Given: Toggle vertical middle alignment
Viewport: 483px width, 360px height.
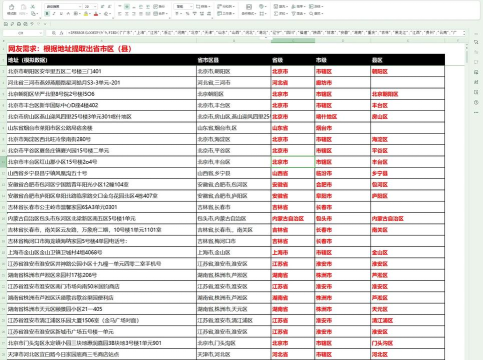Looking at the screenshot, I should click(x=127, y=7).
